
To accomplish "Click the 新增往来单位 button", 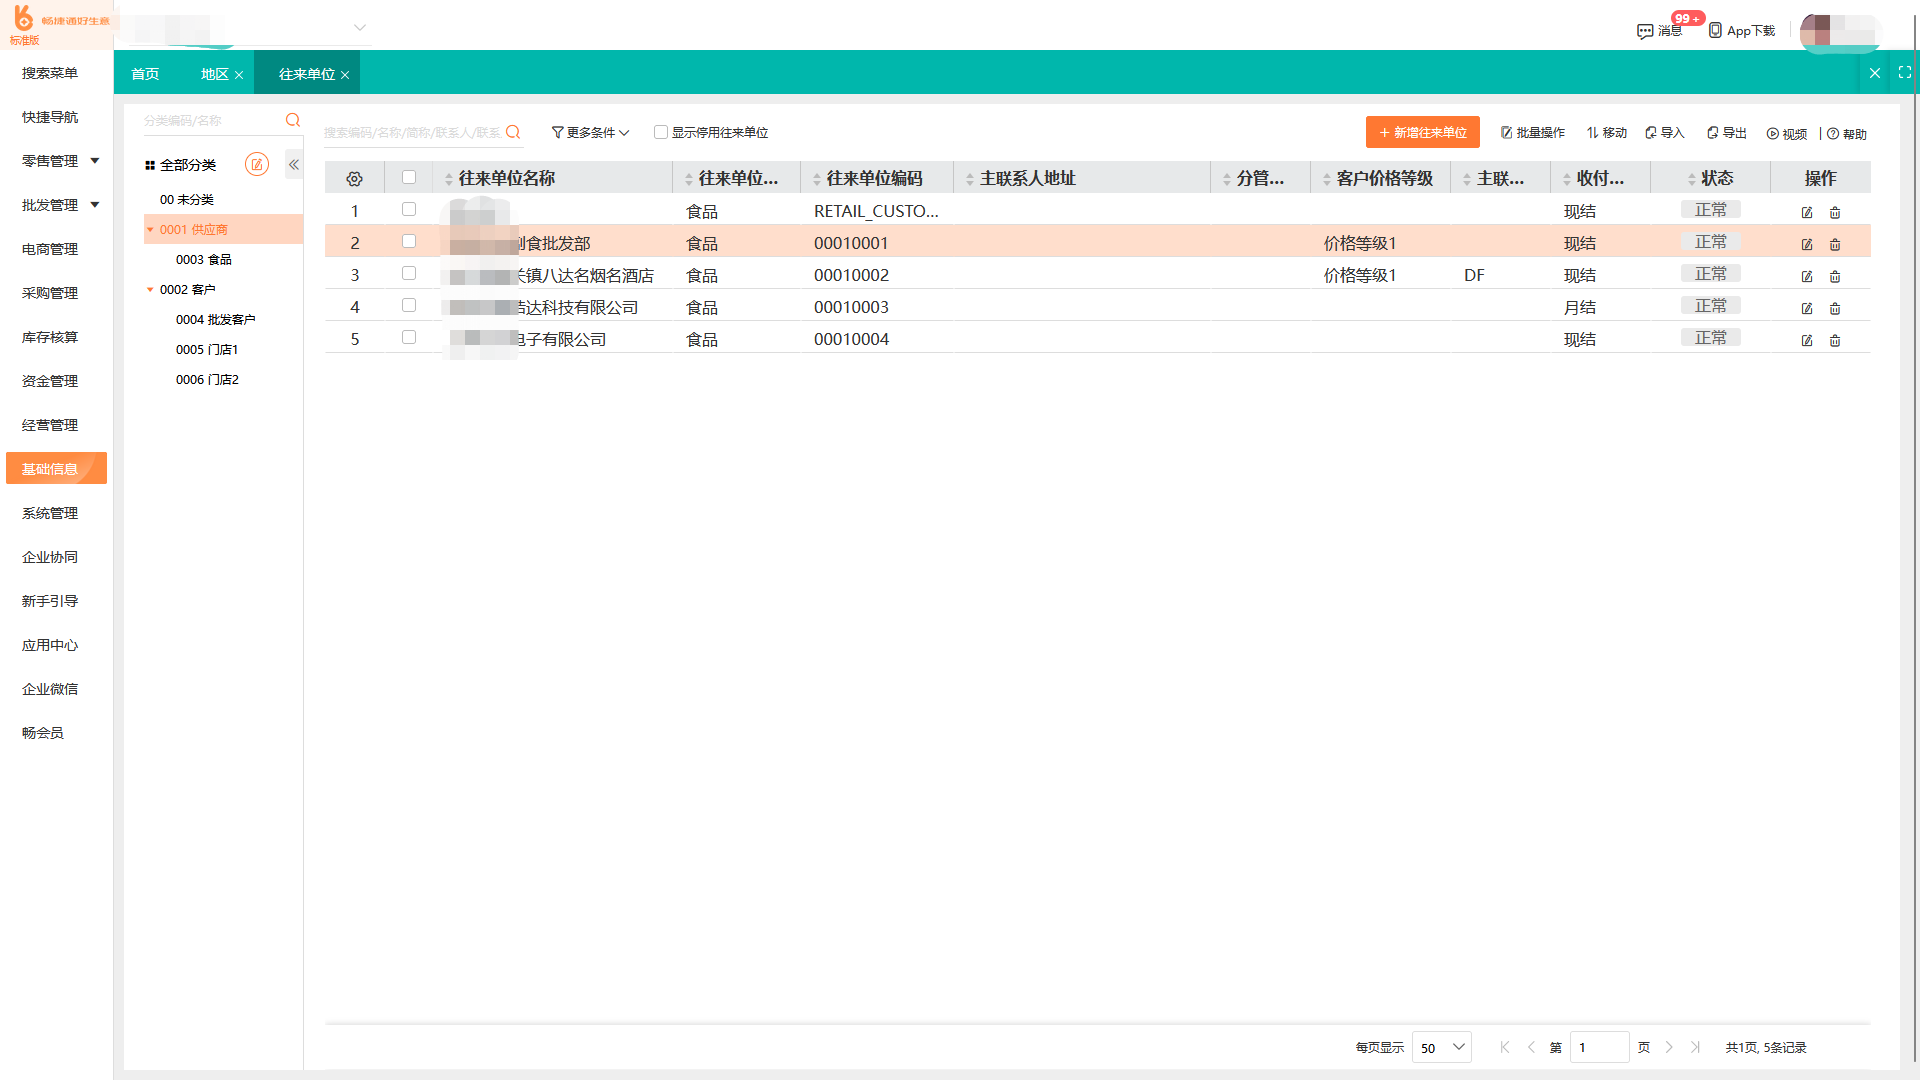I will click(x=1423, y=131).
